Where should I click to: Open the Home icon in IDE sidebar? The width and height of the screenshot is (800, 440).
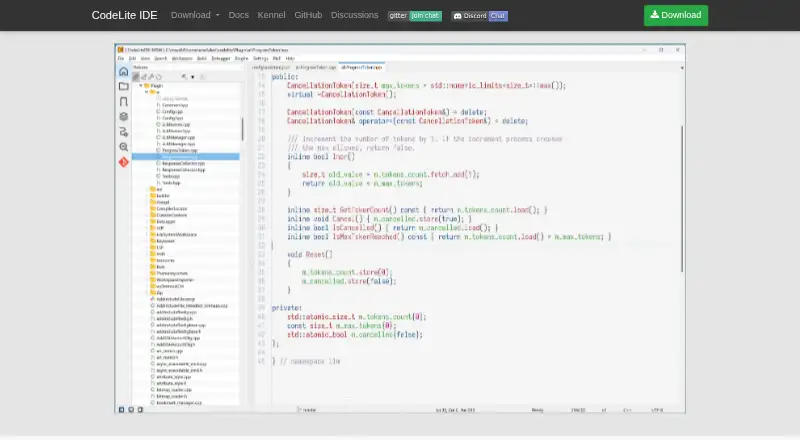tap(123, 71)
